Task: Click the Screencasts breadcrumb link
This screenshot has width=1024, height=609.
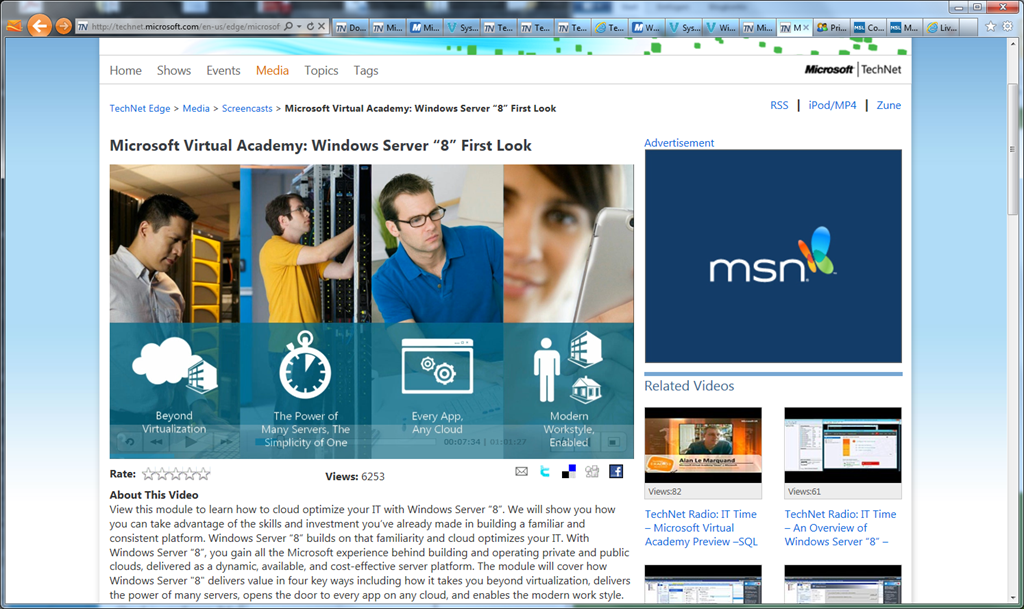Action: point(249,108)
